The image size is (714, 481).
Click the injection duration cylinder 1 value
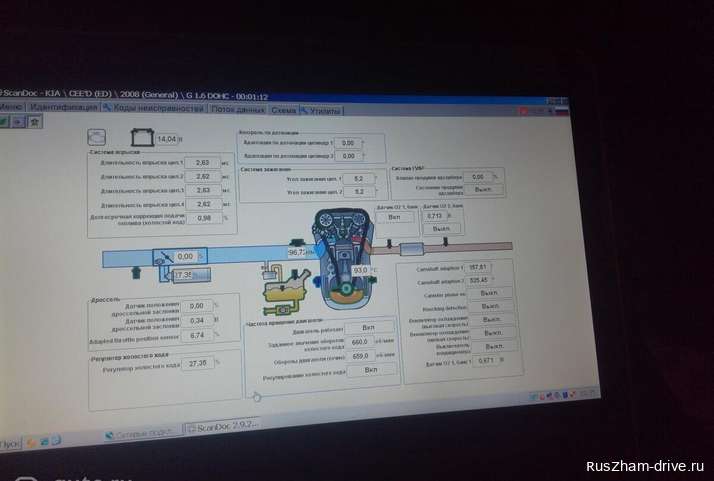click(203, 162)
